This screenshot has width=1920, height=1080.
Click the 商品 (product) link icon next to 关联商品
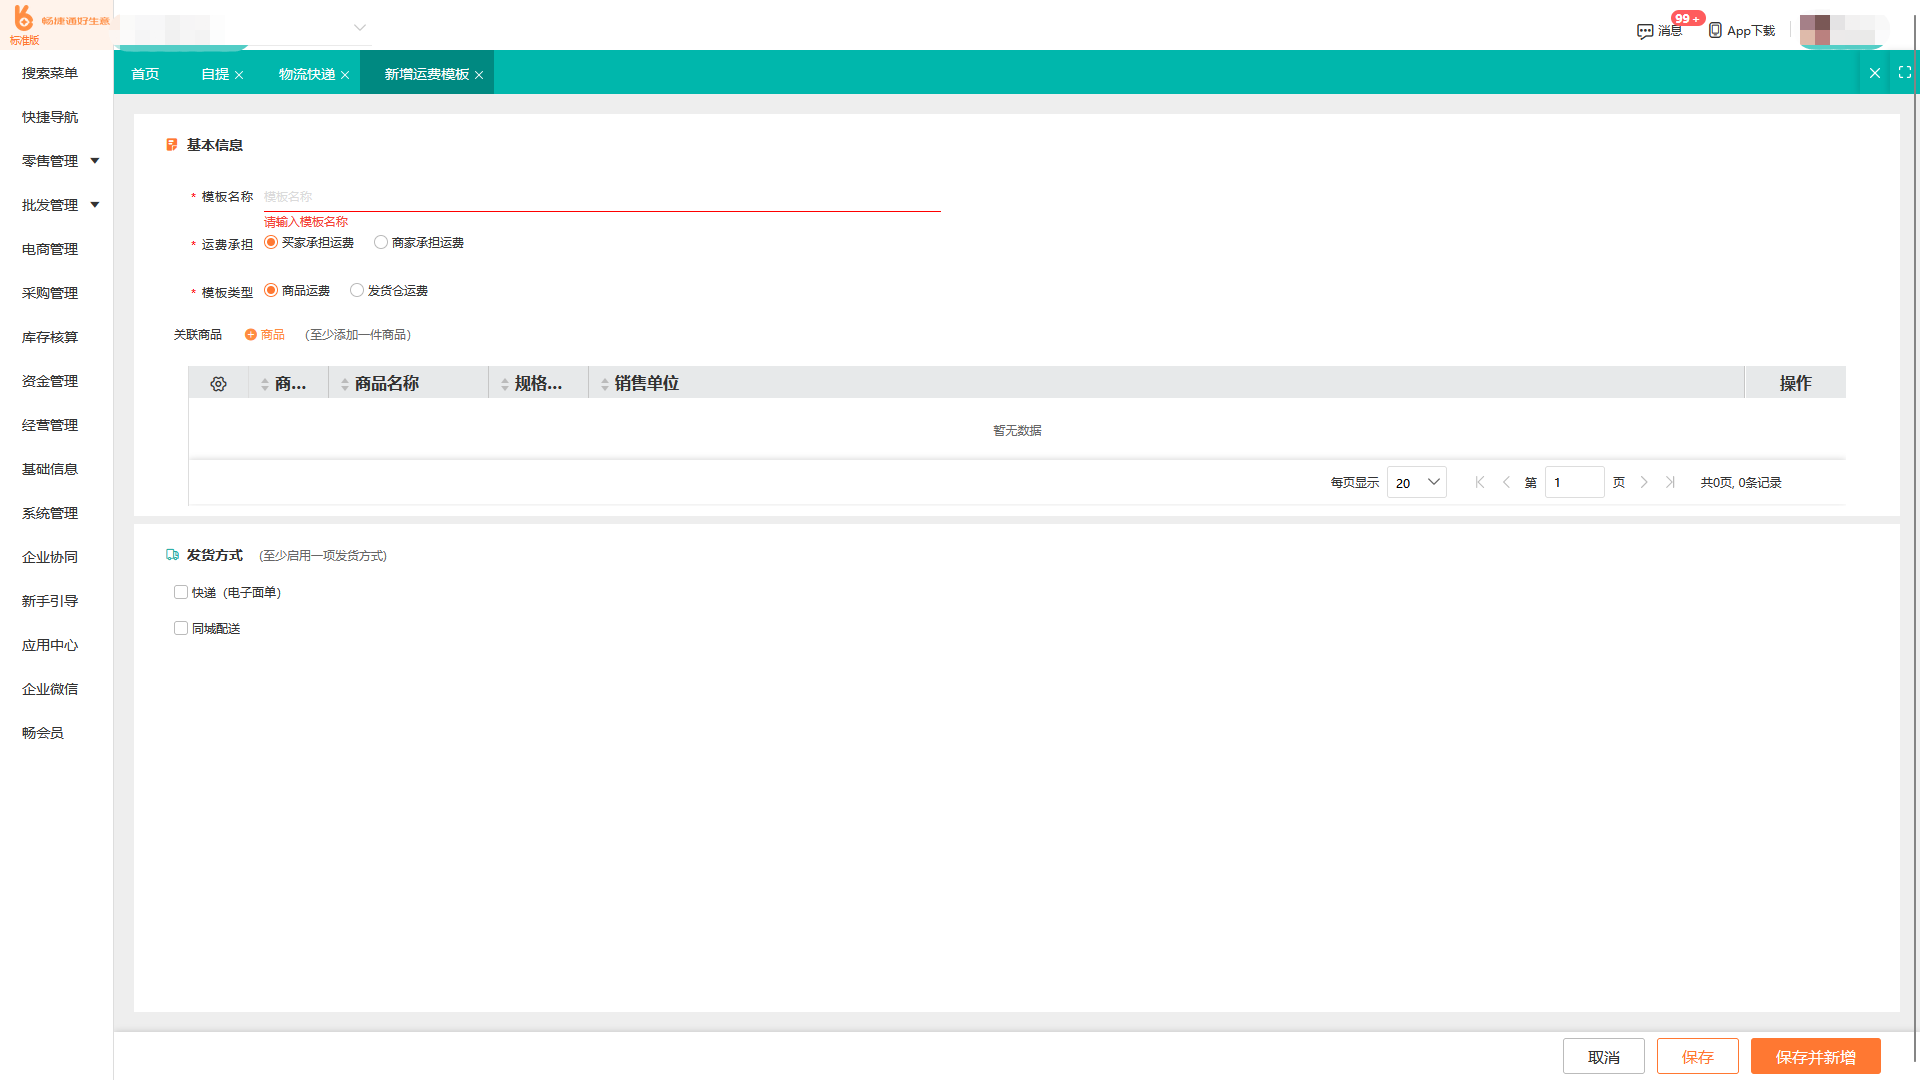pyautogui.click(x=265, y=334)
